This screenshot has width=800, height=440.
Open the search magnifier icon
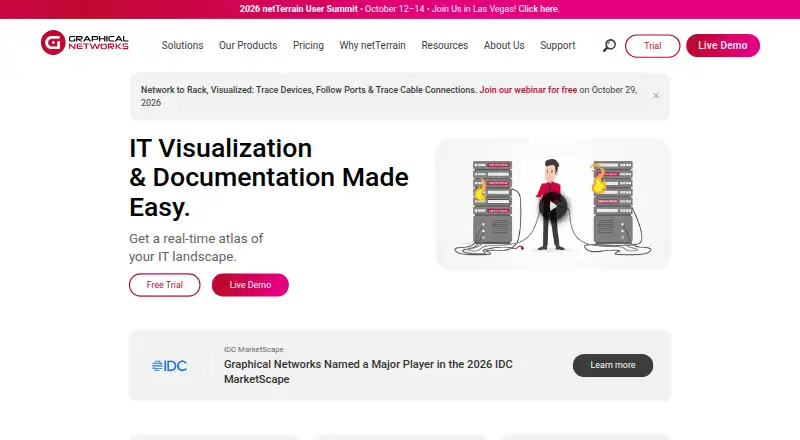pyautogui.click(x=609, y=45)
